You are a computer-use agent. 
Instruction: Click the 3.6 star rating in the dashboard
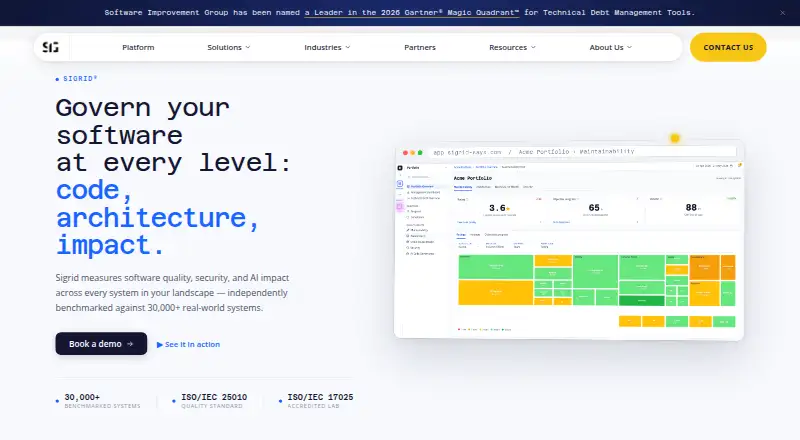[x=499, y=208]
